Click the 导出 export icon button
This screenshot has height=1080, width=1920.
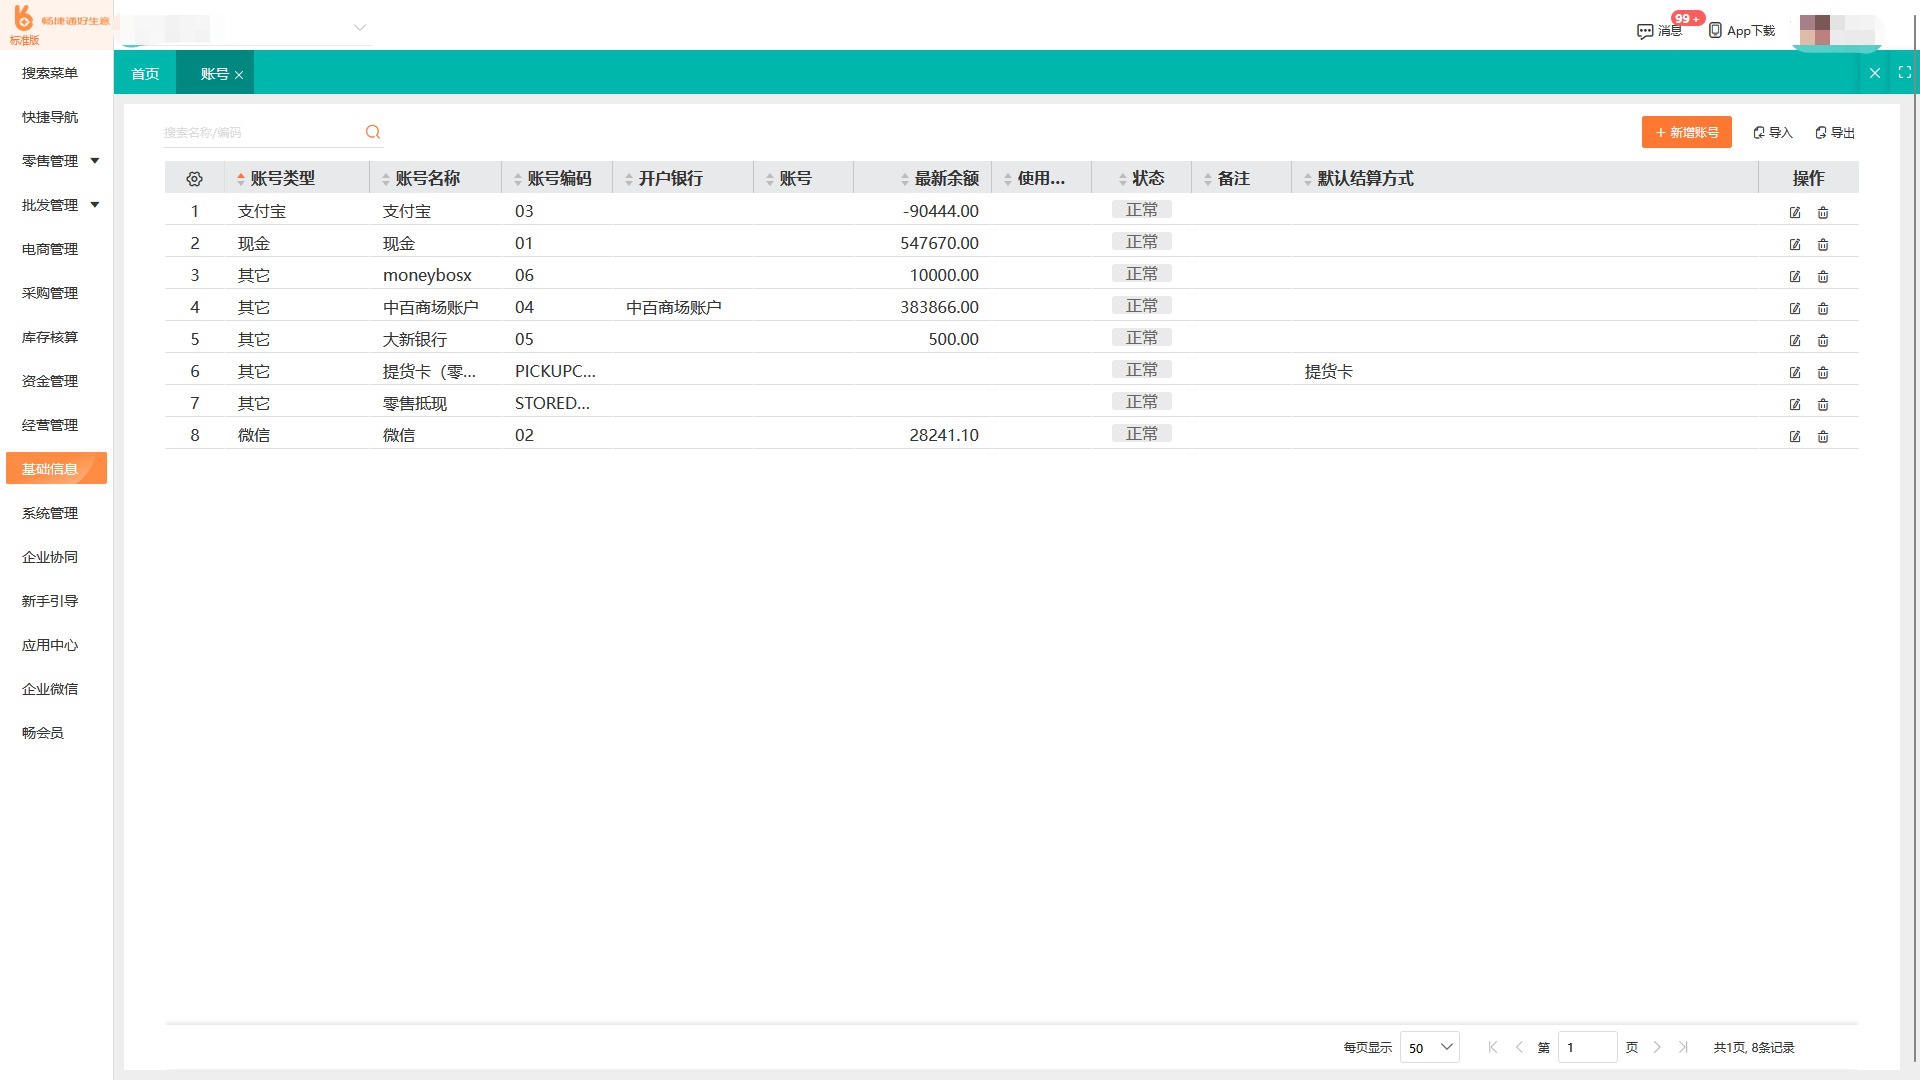tap(1836, 132)
